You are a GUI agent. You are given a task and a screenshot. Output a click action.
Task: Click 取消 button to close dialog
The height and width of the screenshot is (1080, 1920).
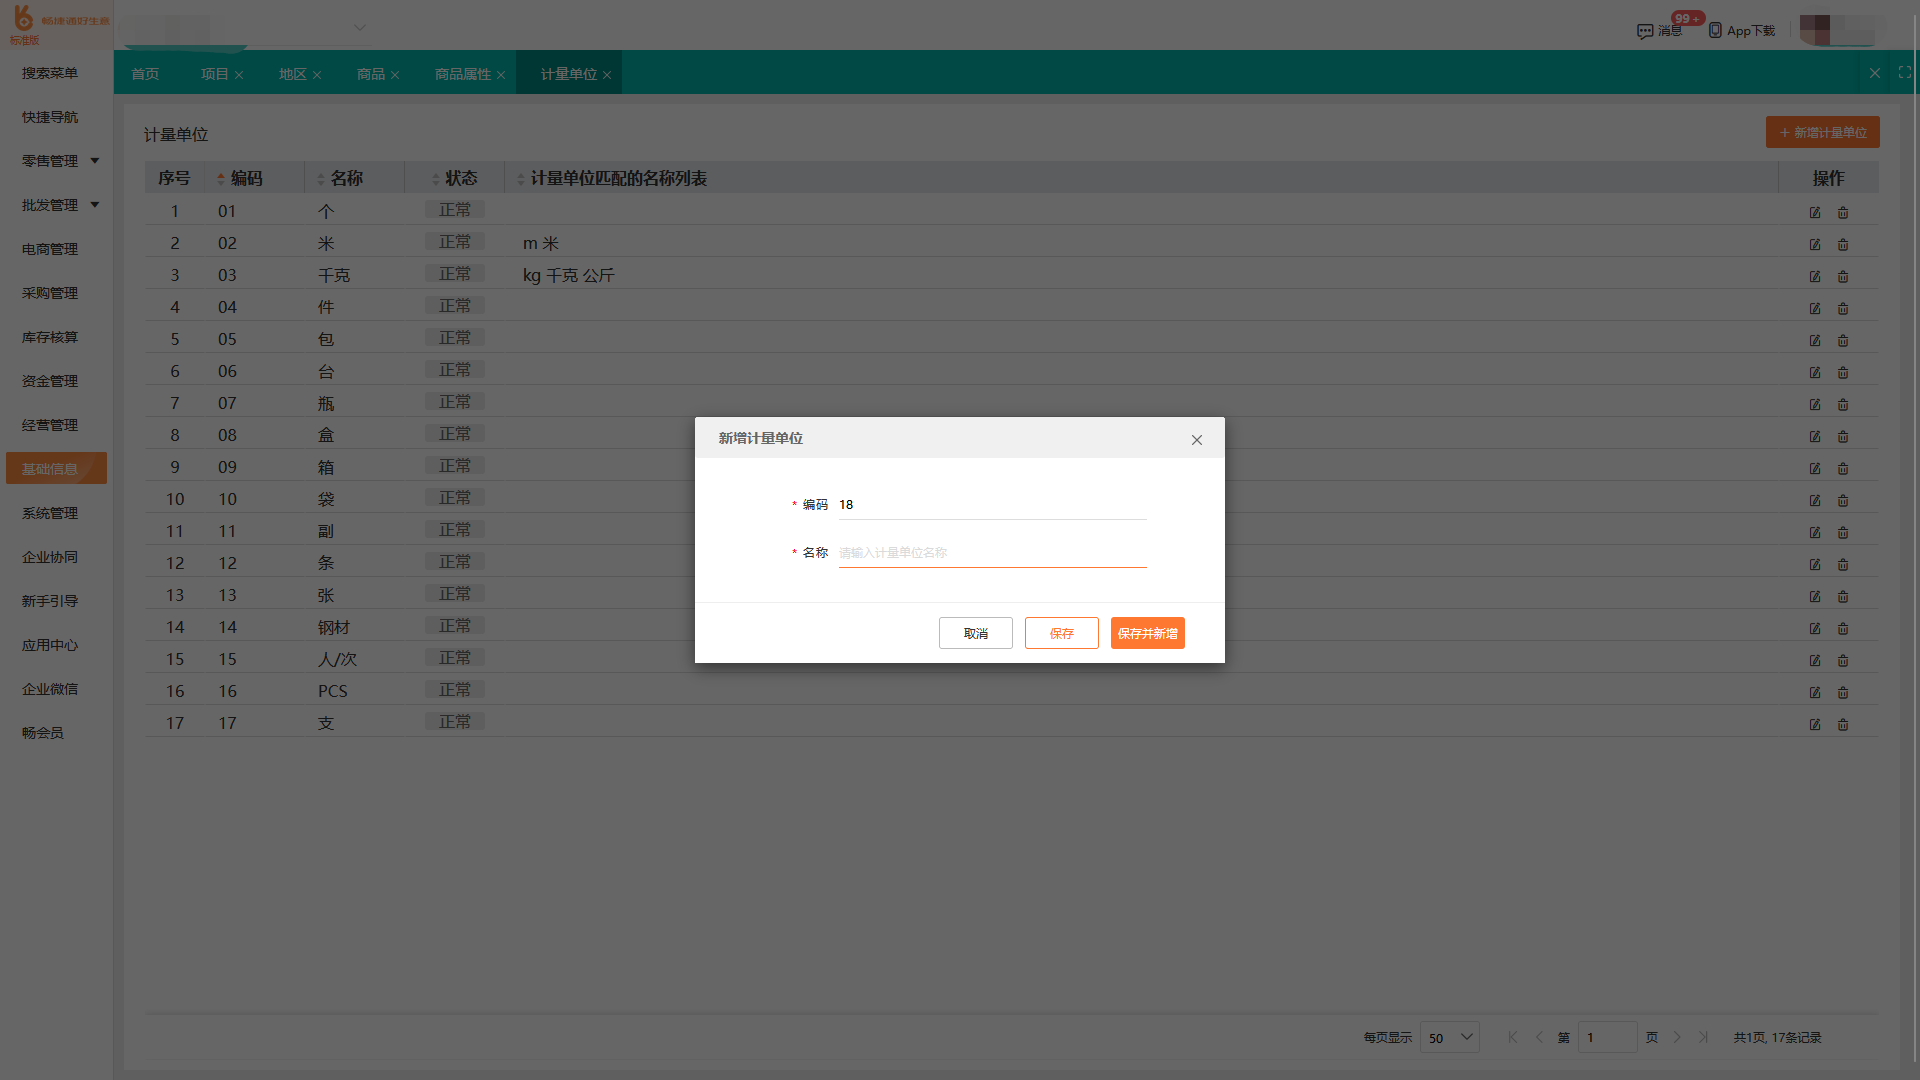[976, 633]
